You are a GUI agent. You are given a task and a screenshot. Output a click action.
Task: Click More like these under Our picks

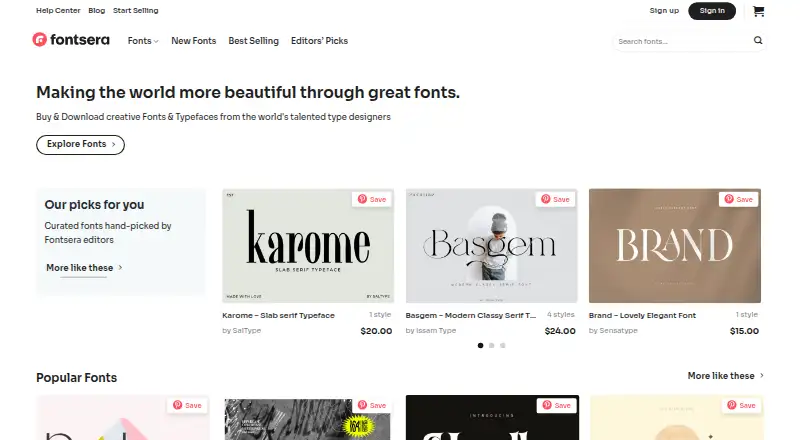click(x=84, y=268)
